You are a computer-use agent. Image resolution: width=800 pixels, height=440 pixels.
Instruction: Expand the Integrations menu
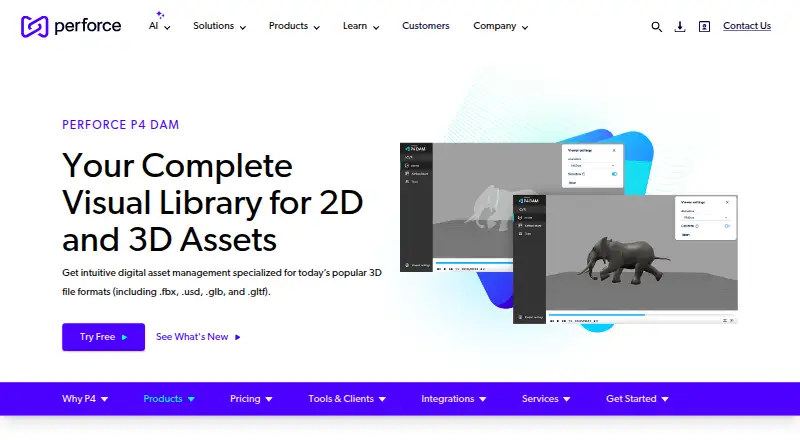coord(454,399)
